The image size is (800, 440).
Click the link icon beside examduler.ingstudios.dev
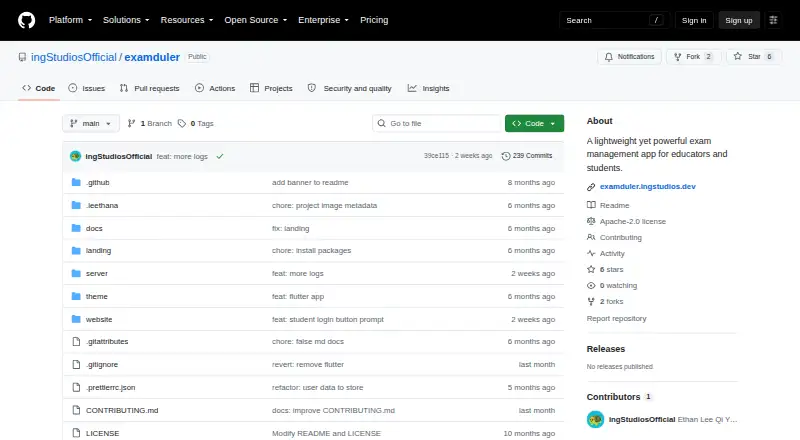pos(591,187)
